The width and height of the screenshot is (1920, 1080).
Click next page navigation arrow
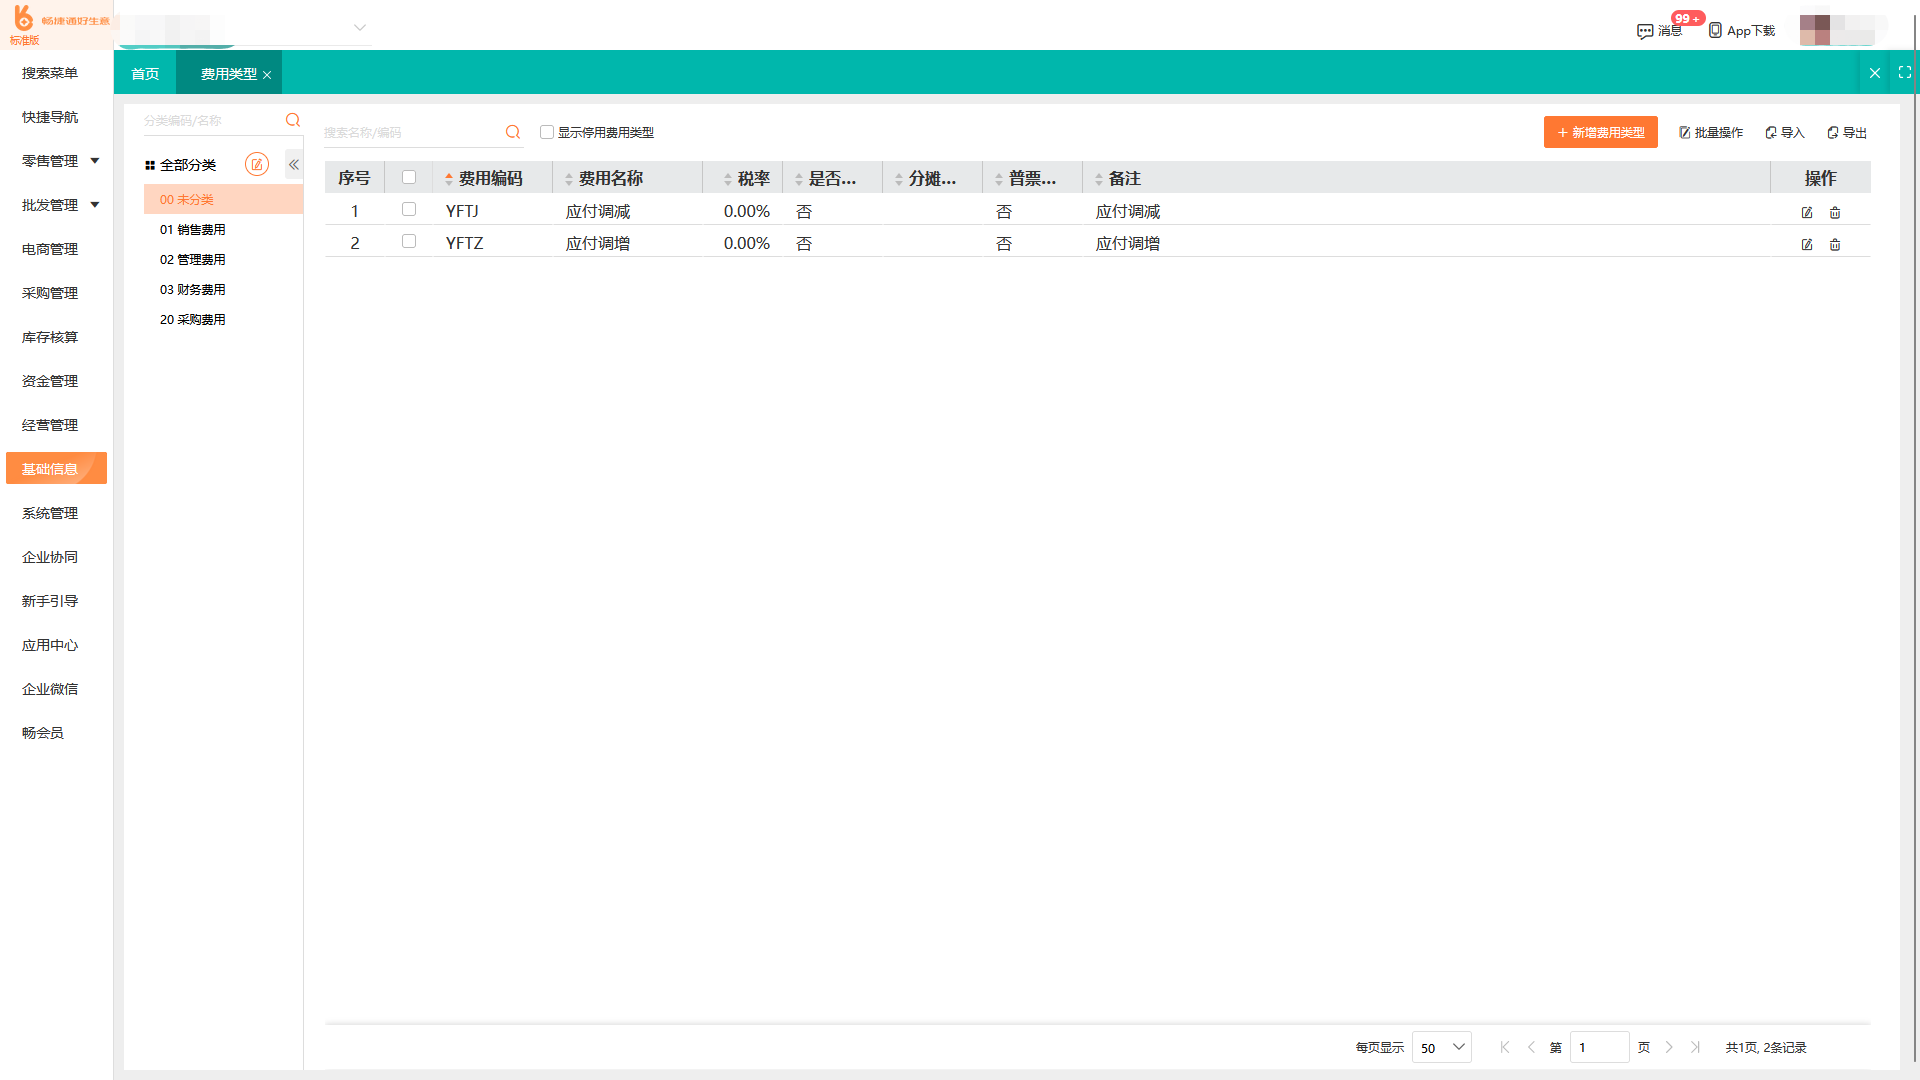pos(1668,1047)
